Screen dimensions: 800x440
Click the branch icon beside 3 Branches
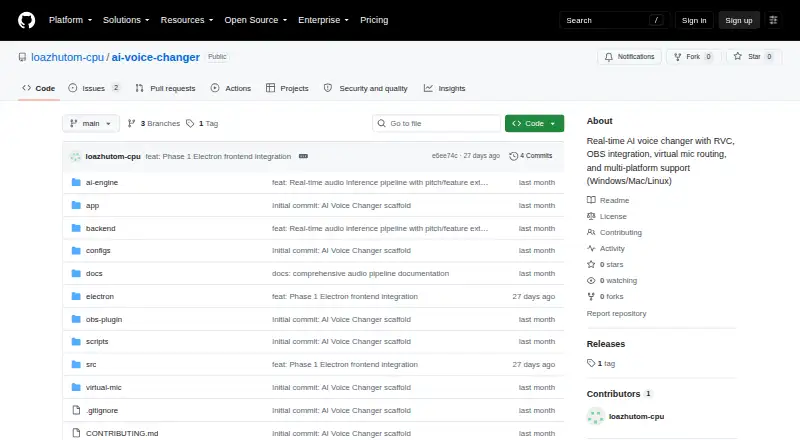[x=131, y=124]
